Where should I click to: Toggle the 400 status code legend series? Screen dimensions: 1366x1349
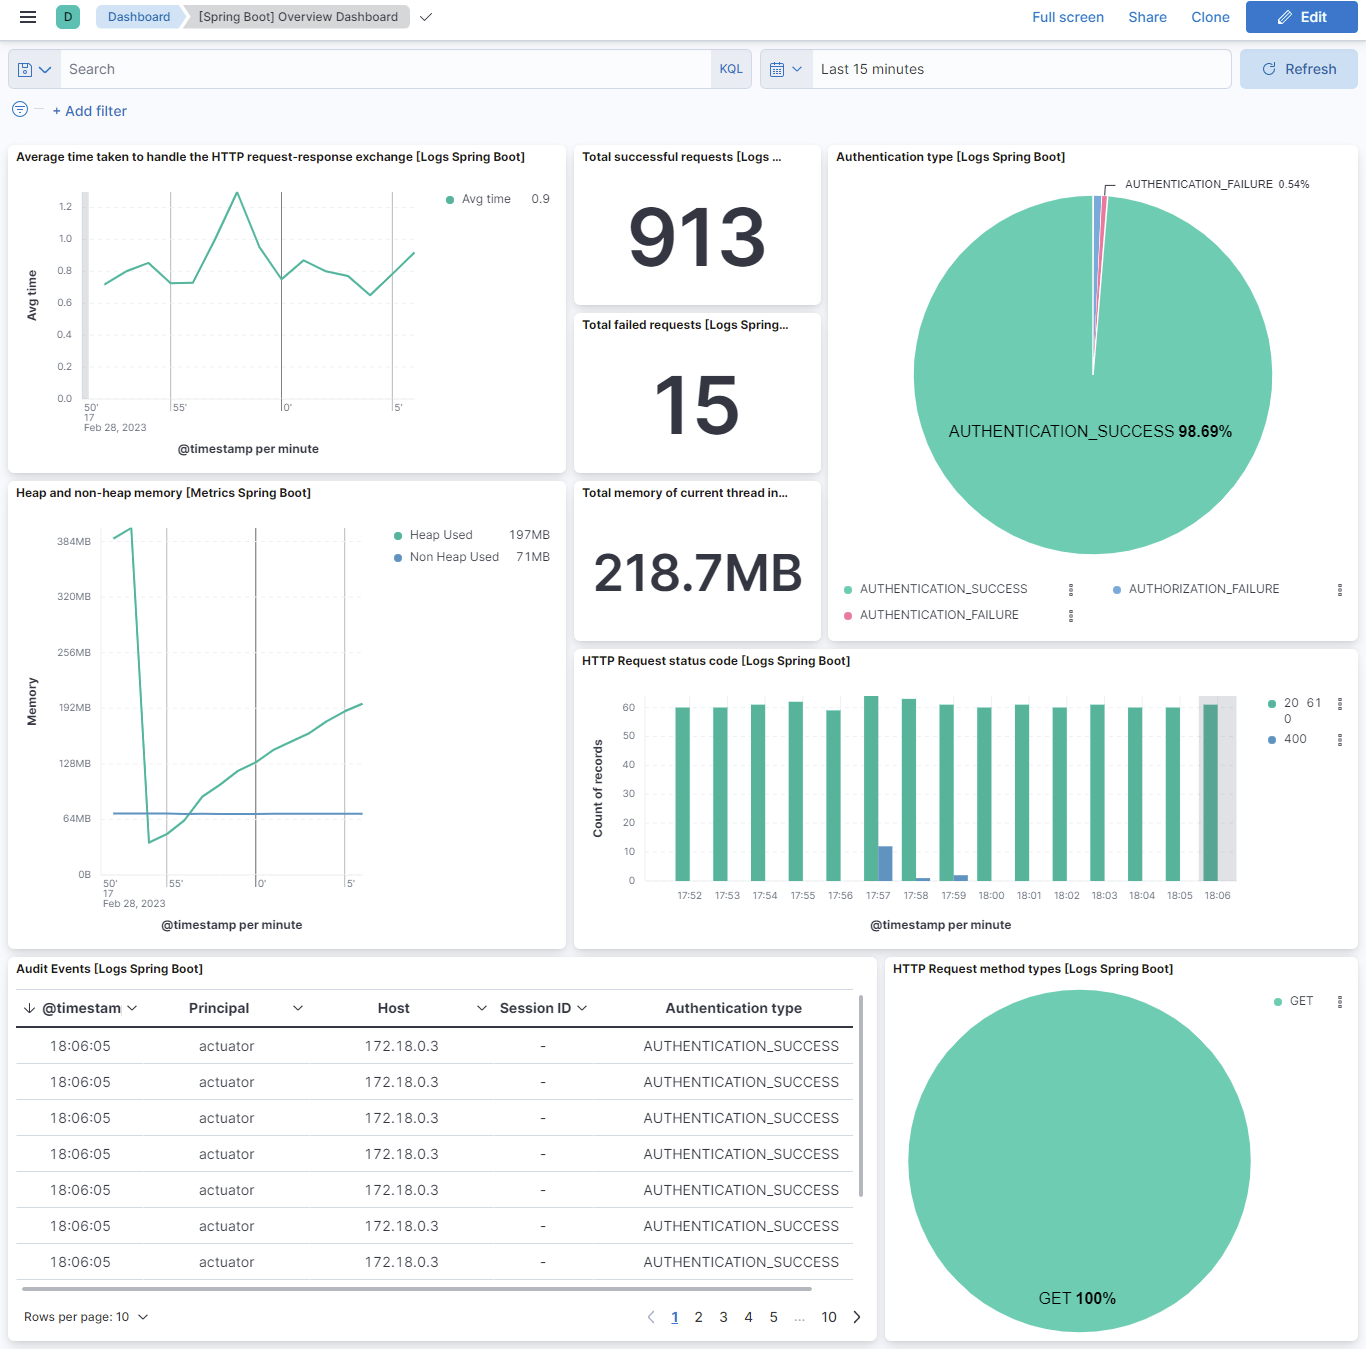(x=1294, y=739)
